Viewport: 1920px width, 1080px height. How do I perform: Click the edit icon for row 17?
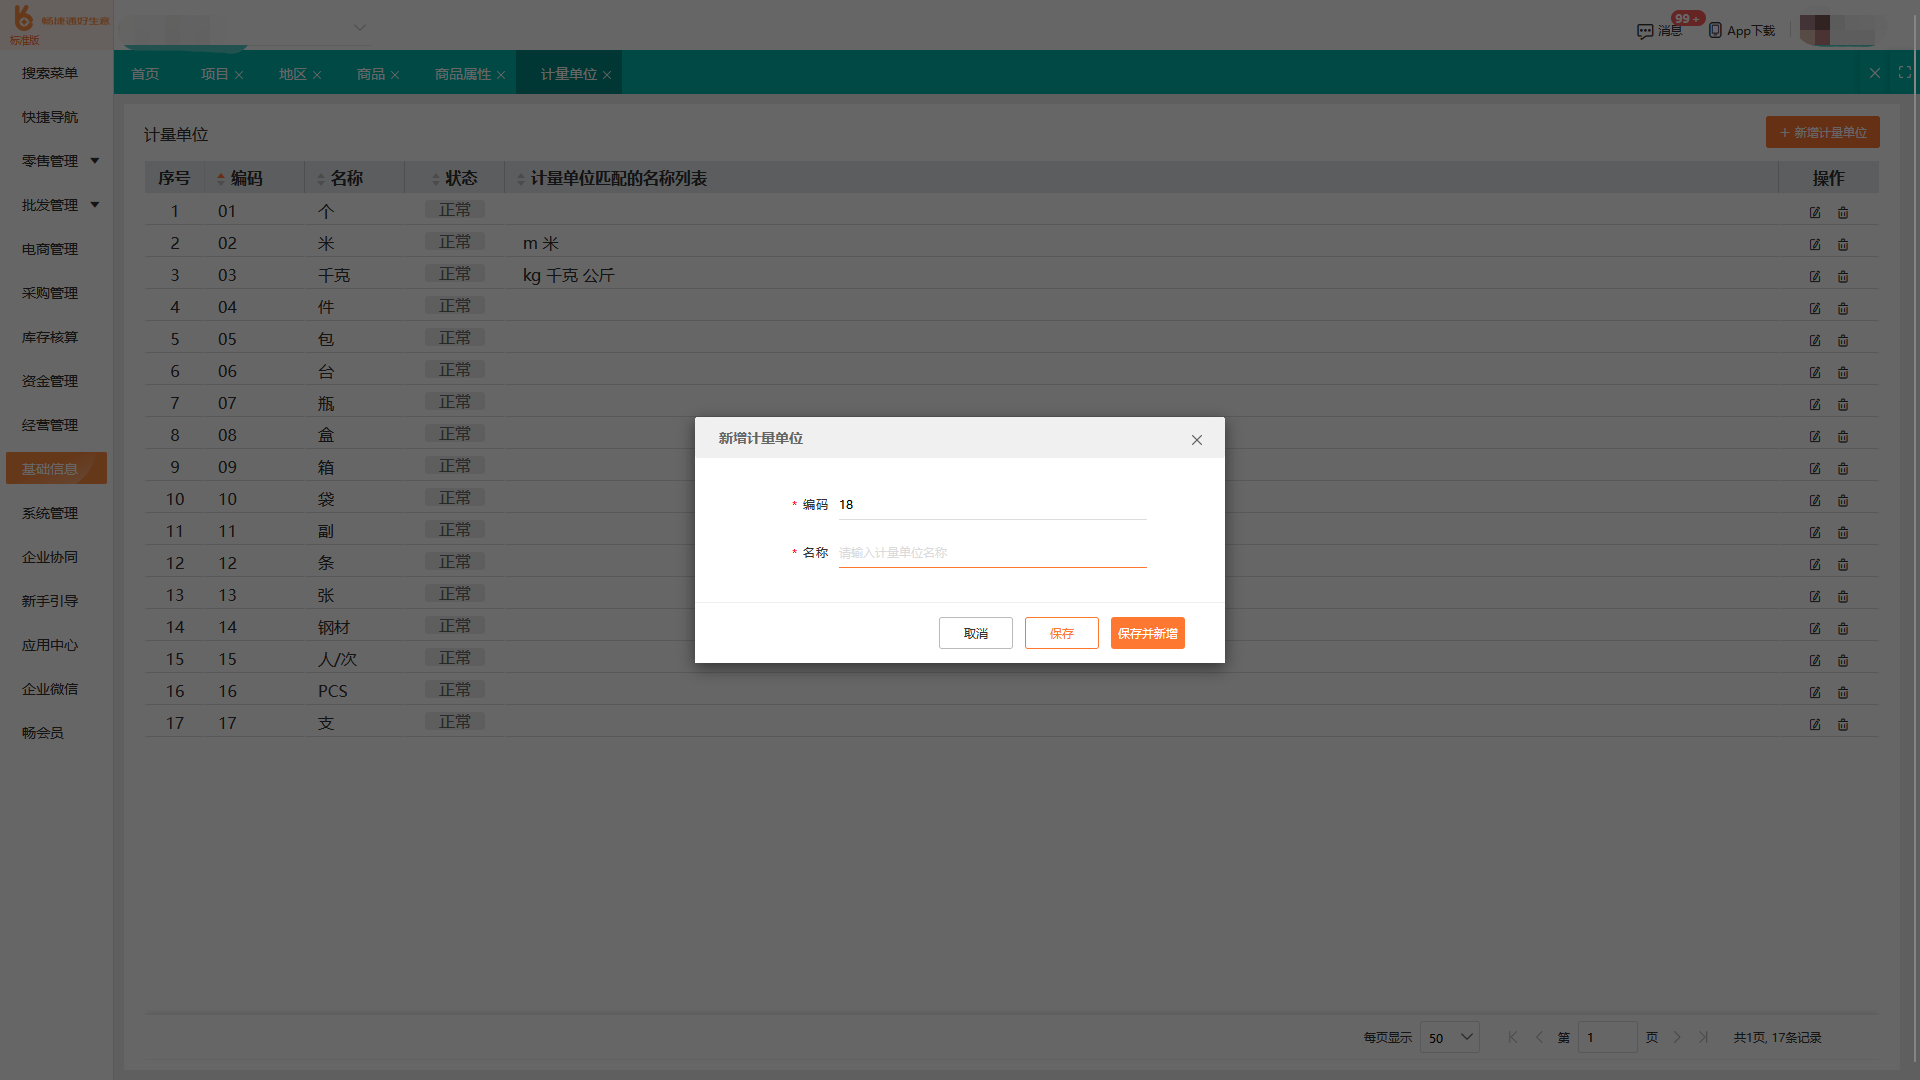(1815, 724)
